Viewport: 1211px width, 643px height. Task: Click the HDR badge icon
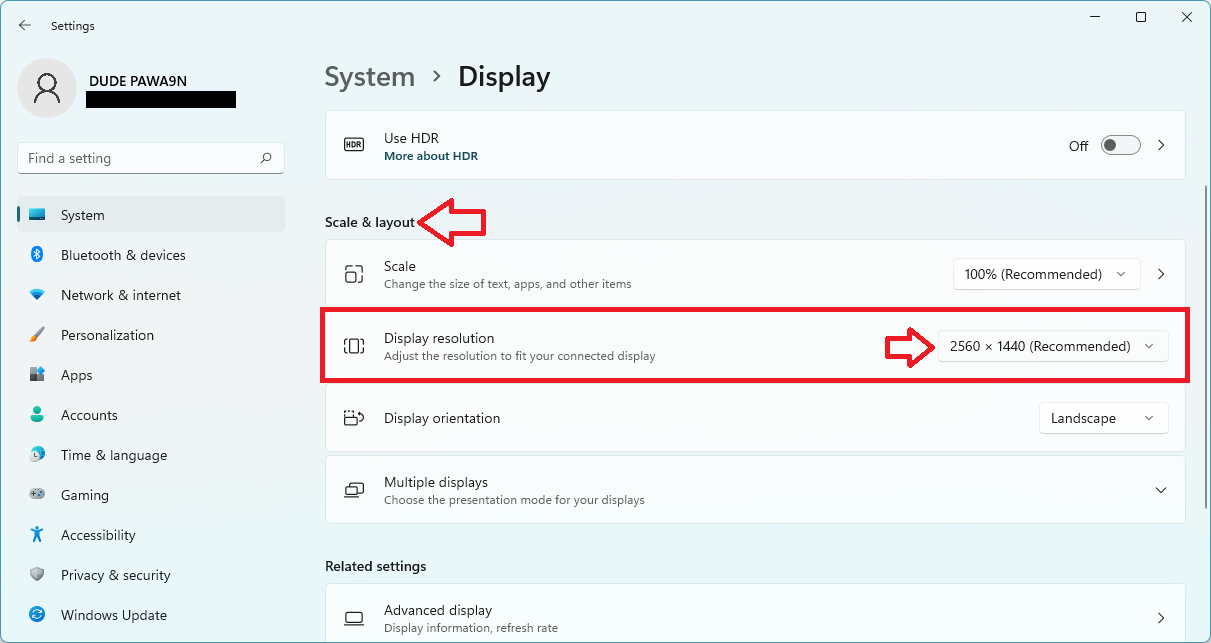coord(353,144)
